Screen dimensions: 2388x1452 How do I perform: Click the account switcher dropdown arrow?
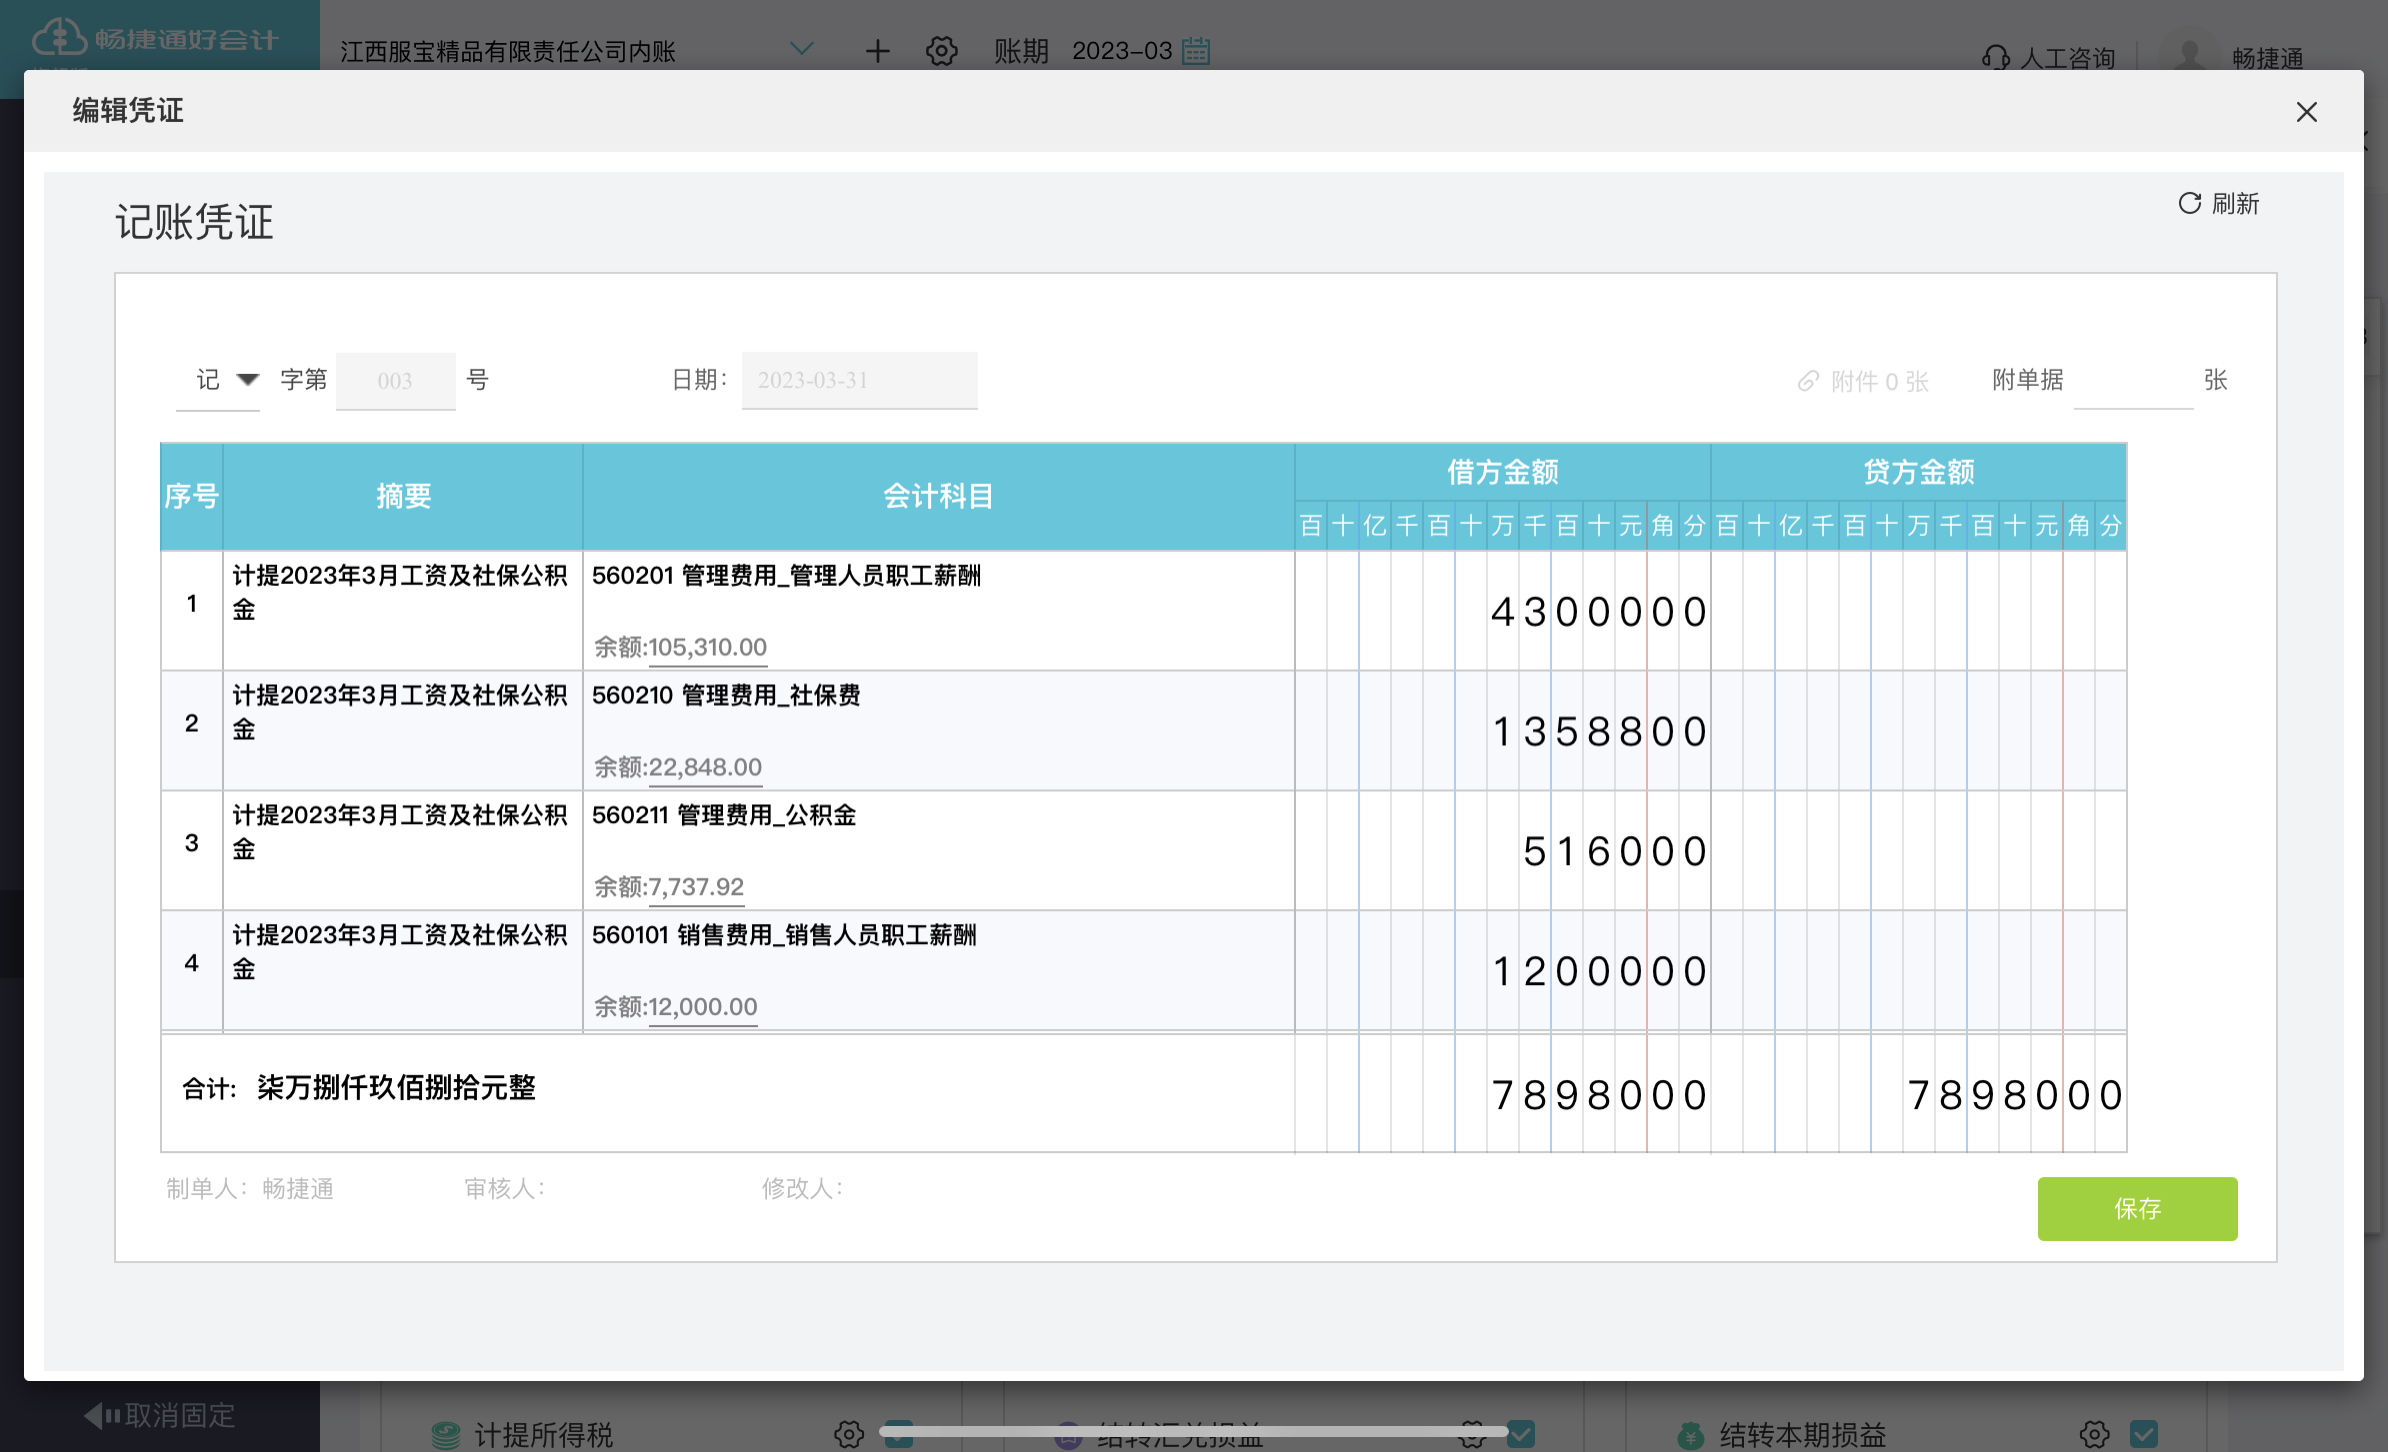pos(803,49)
